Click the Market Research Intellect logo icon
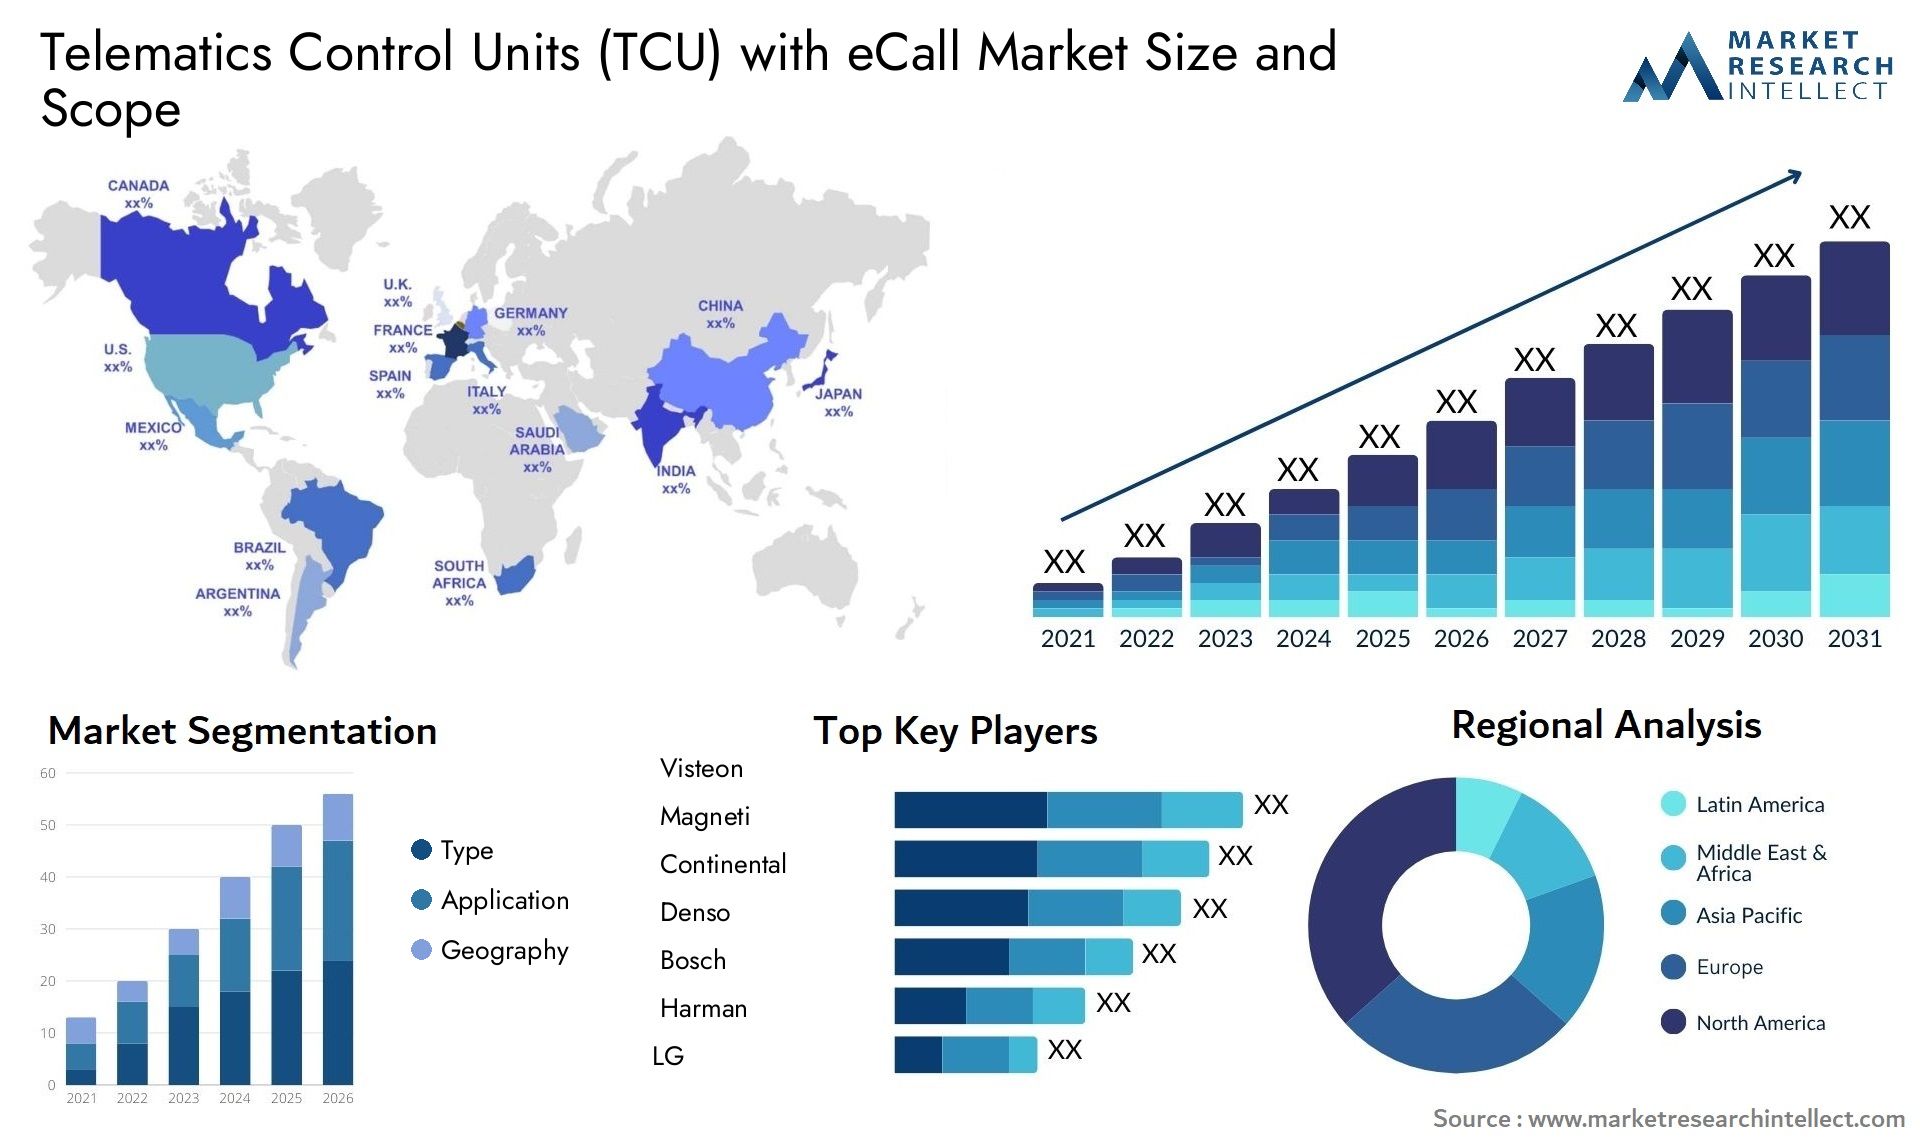Screen dimensions: 1920x1146 coord(1681,70)
